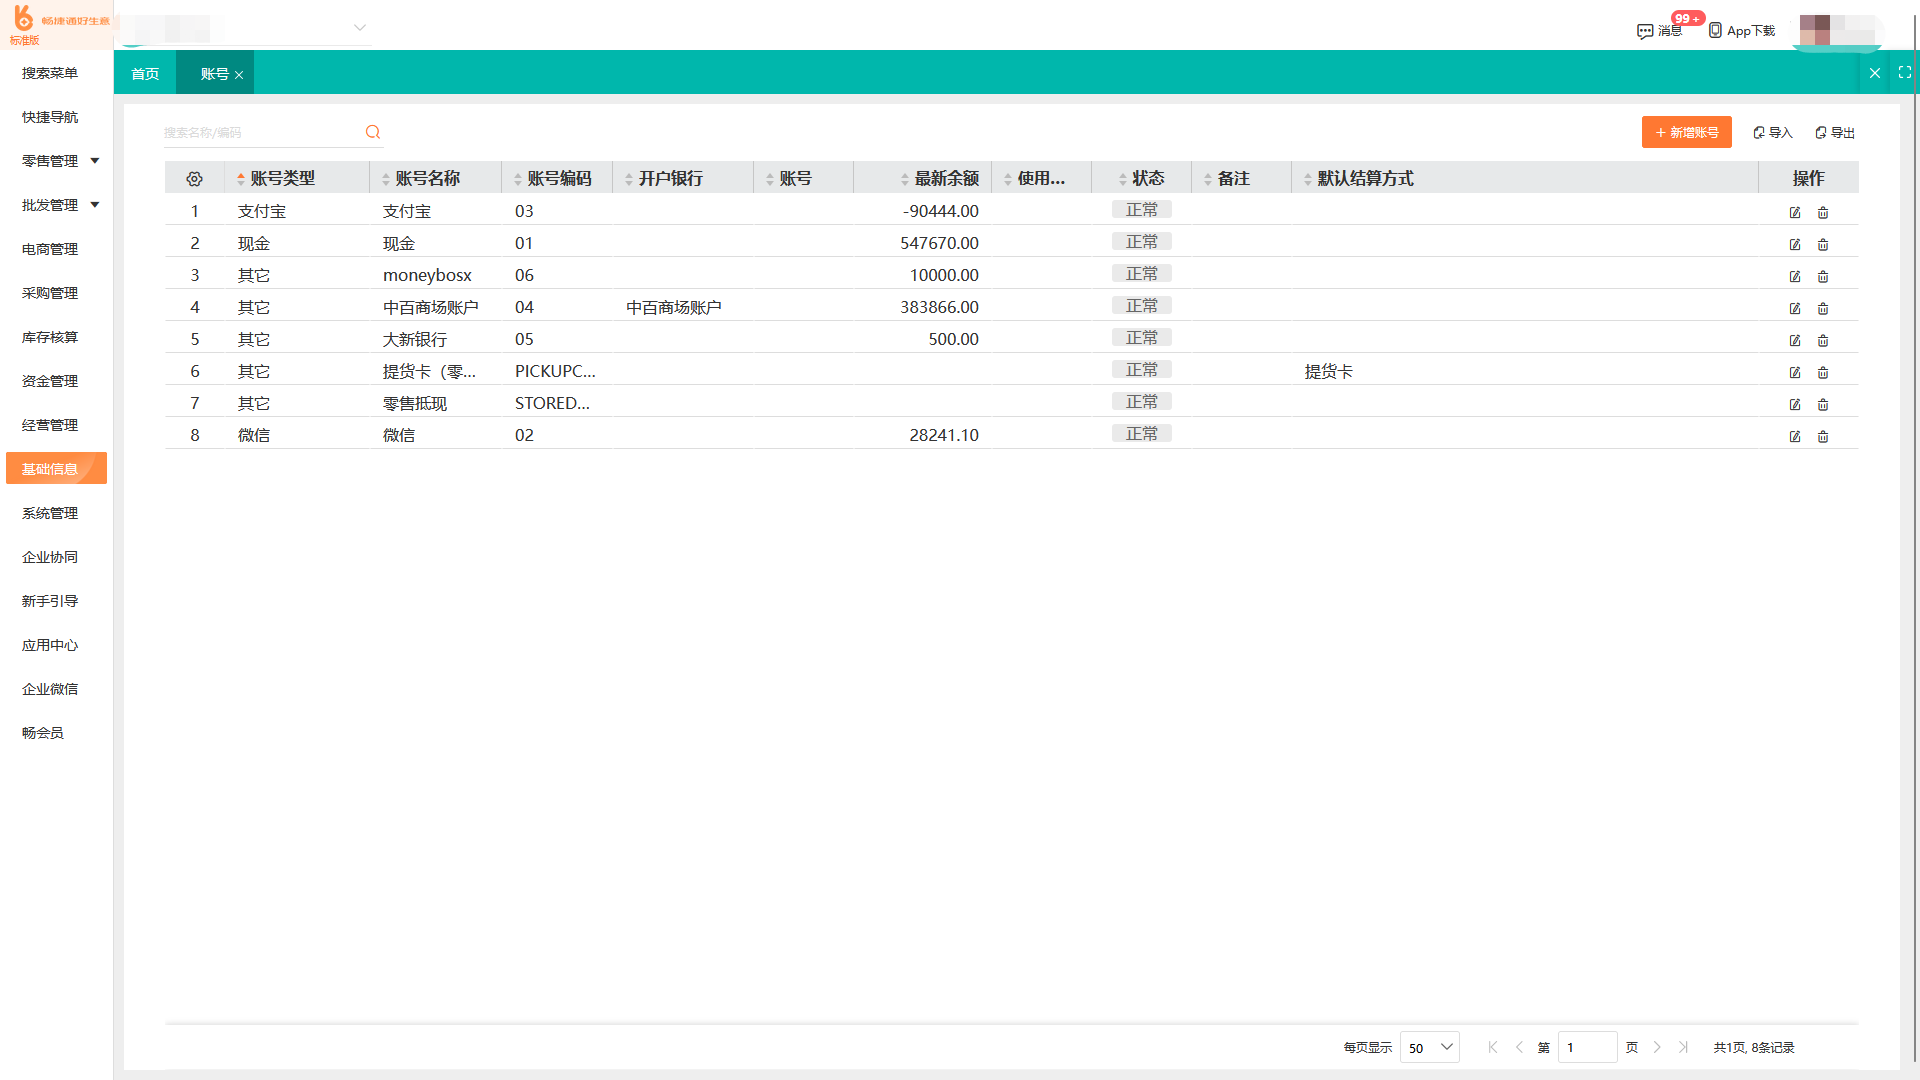This screenshot has width=1920, height=1080.
Task: Click the delete icon for 现金 account
Action: pyautogui.click(x=1824, y=243)
